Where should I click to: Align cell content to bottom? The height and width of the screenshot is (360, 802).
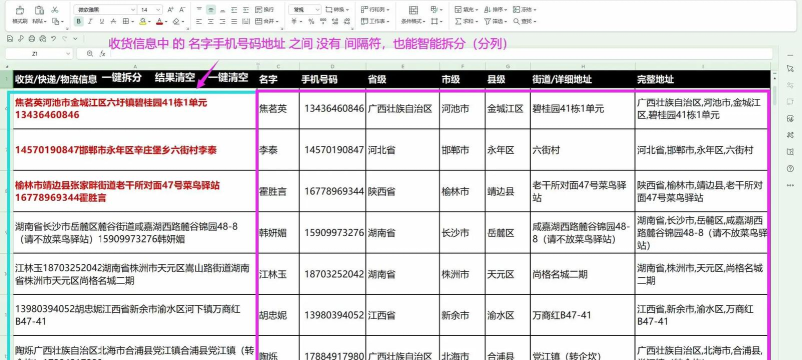[x=222, y=10]
